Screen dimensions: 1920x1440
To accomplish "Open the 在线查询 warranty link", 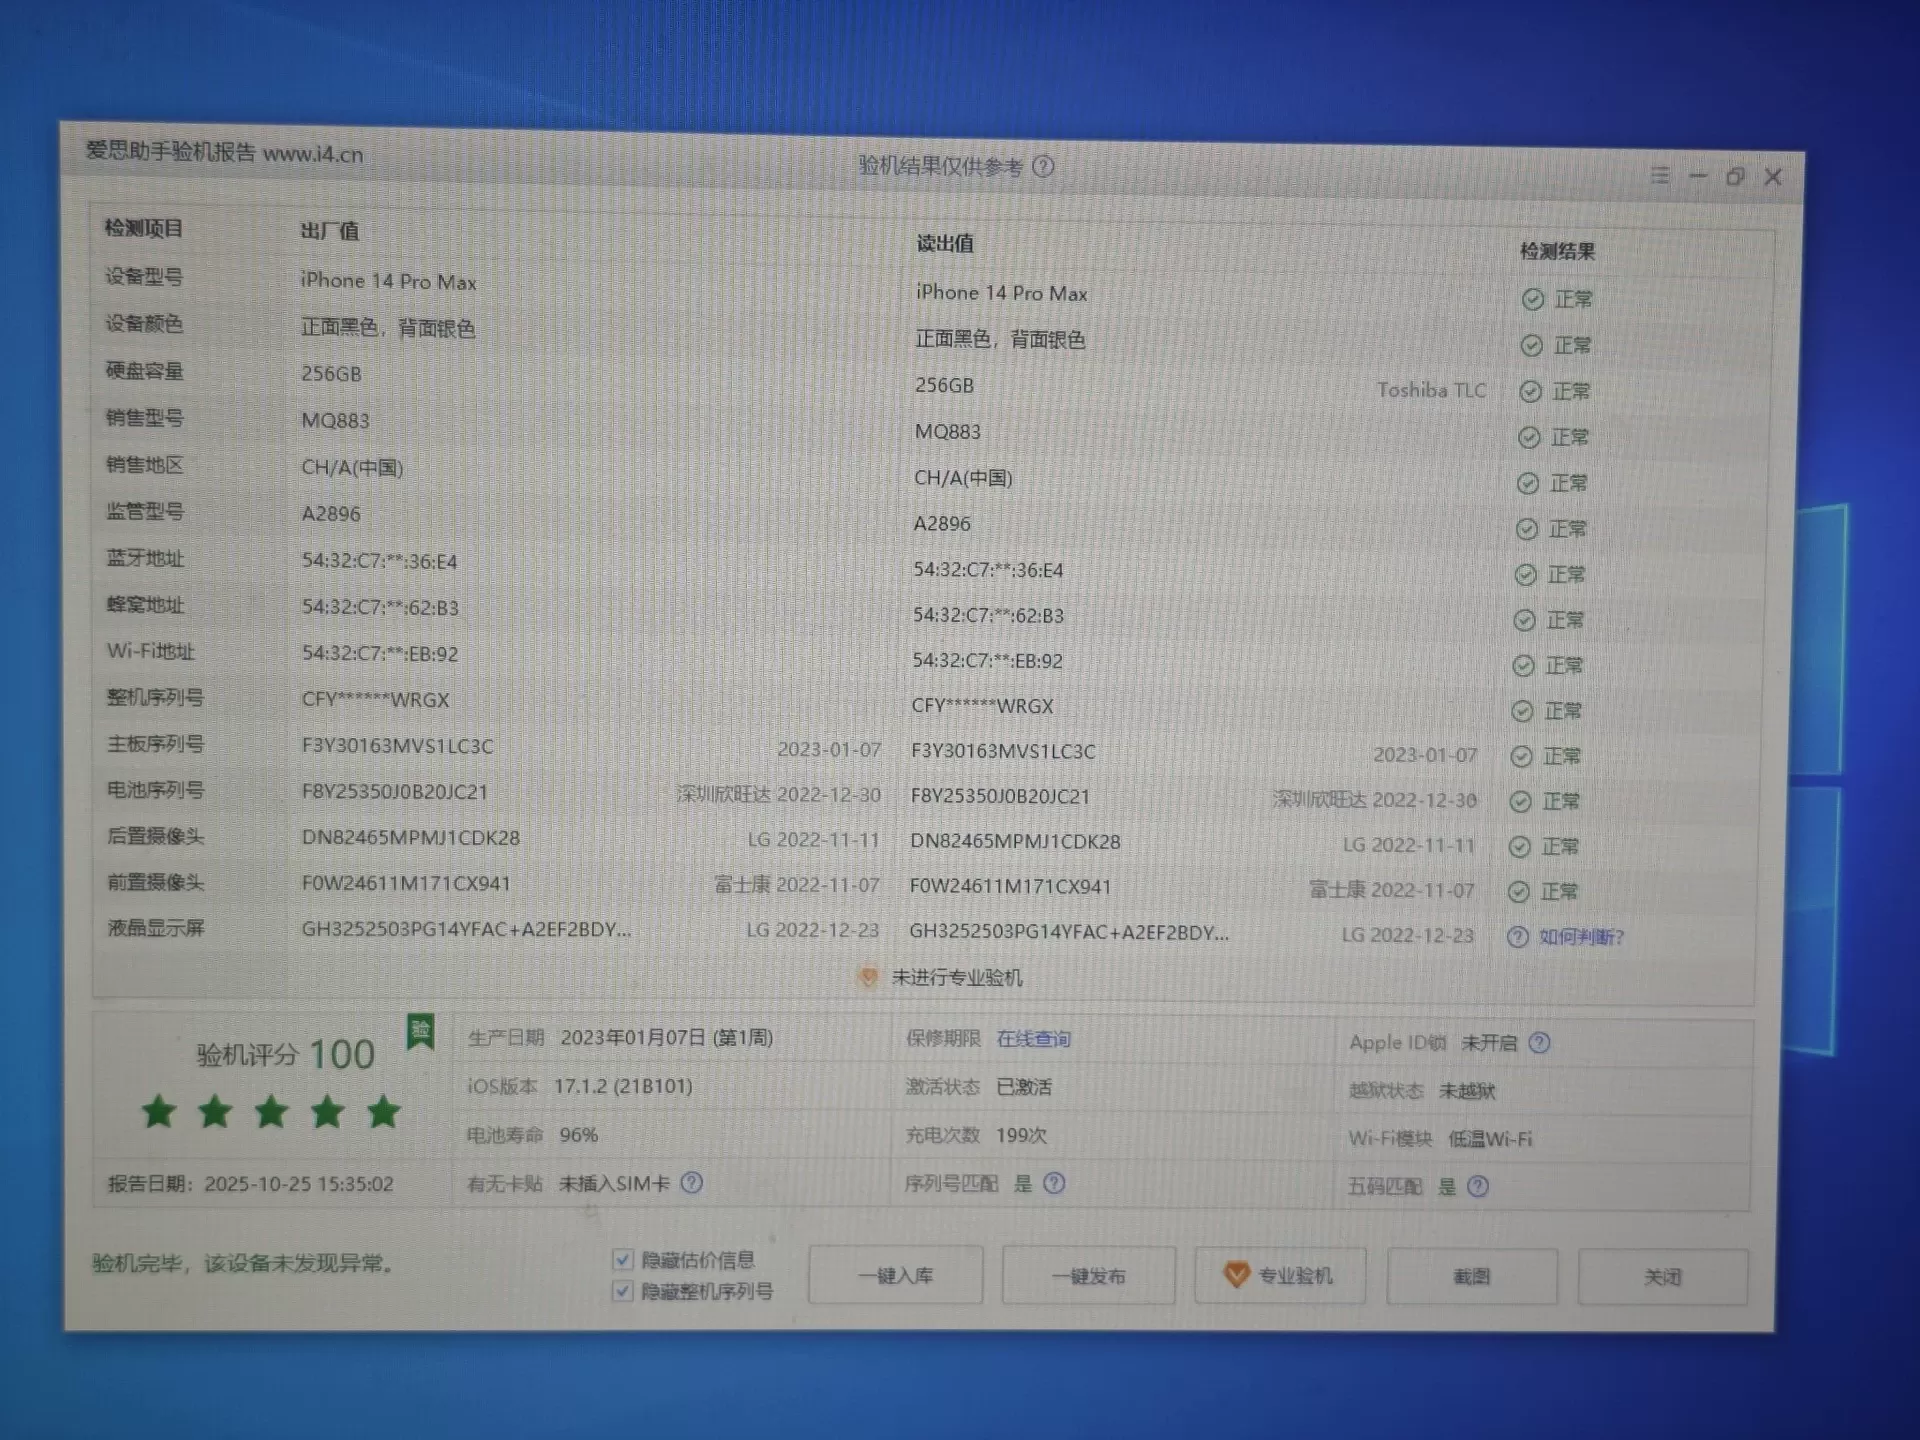I will (x=1033, y=1039).
